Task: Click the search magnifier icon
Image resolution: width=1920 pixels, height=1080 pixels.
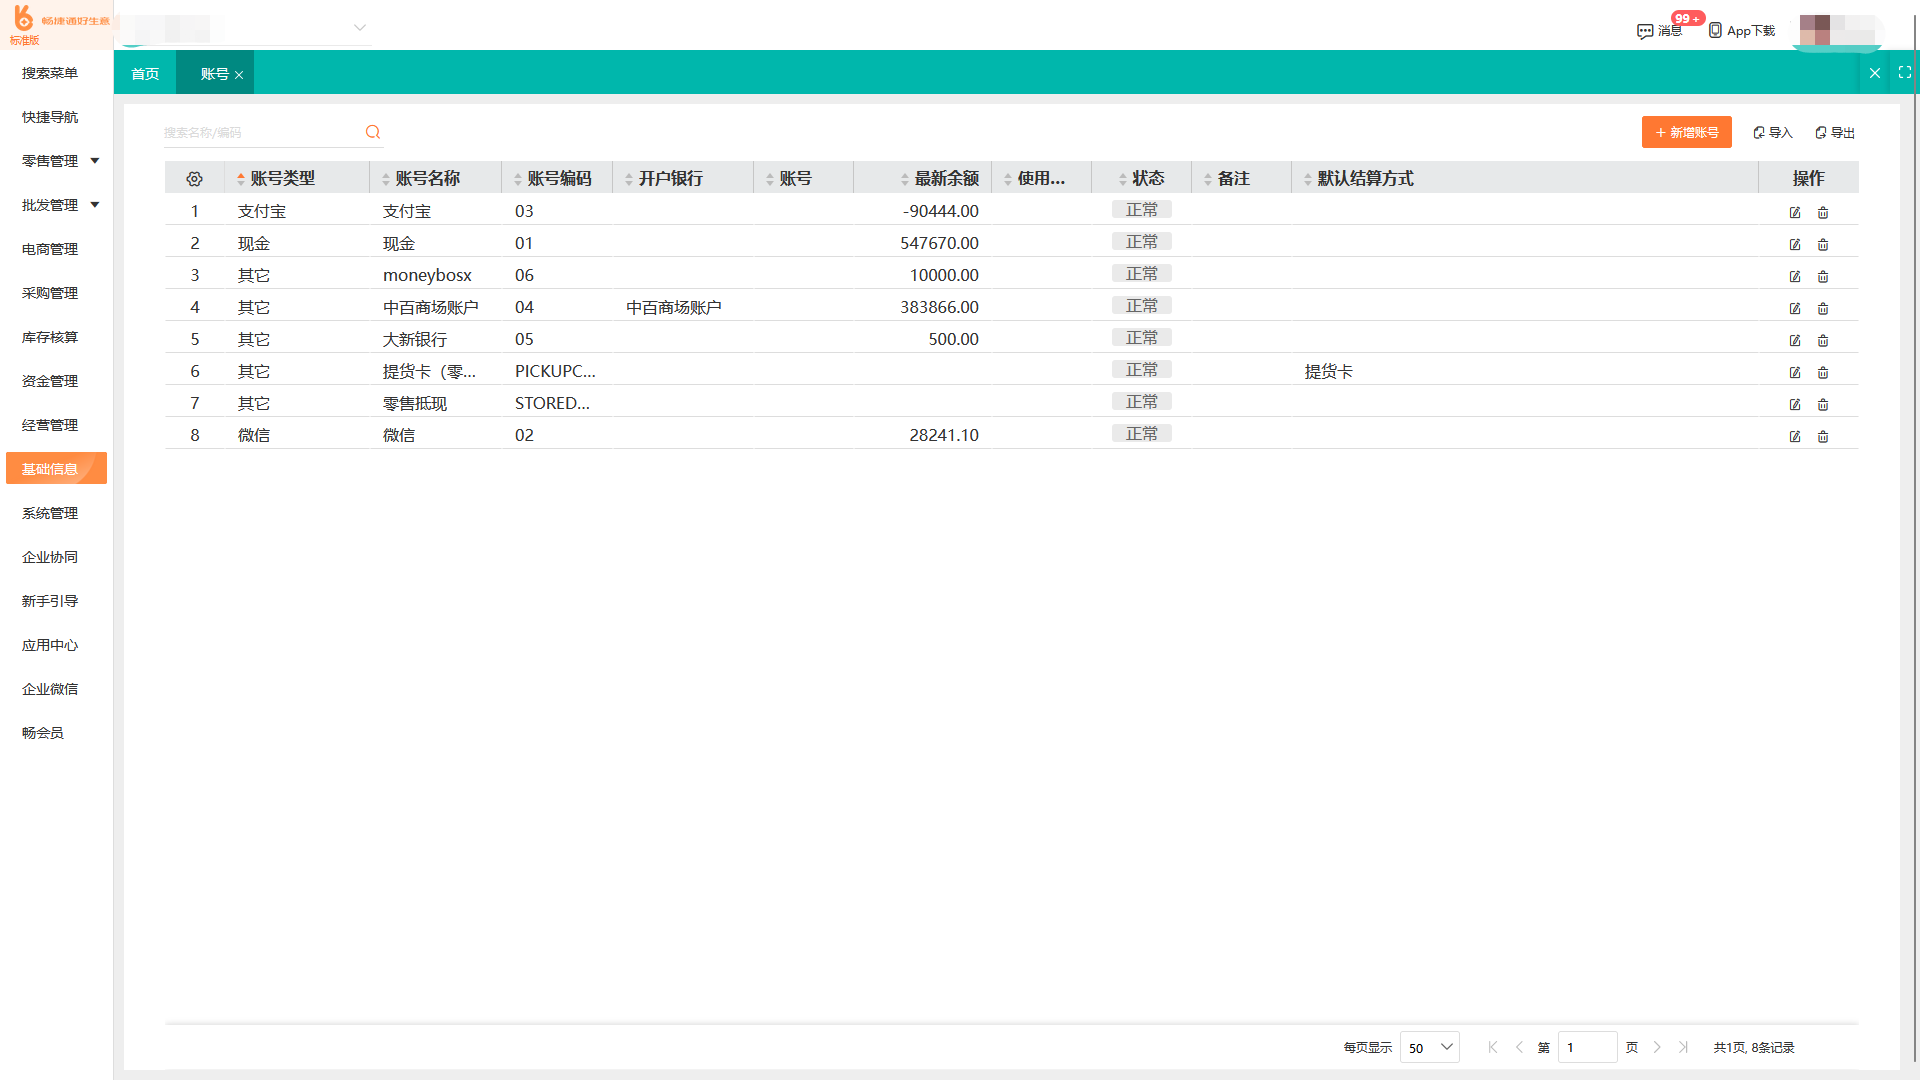Action: 373,132
